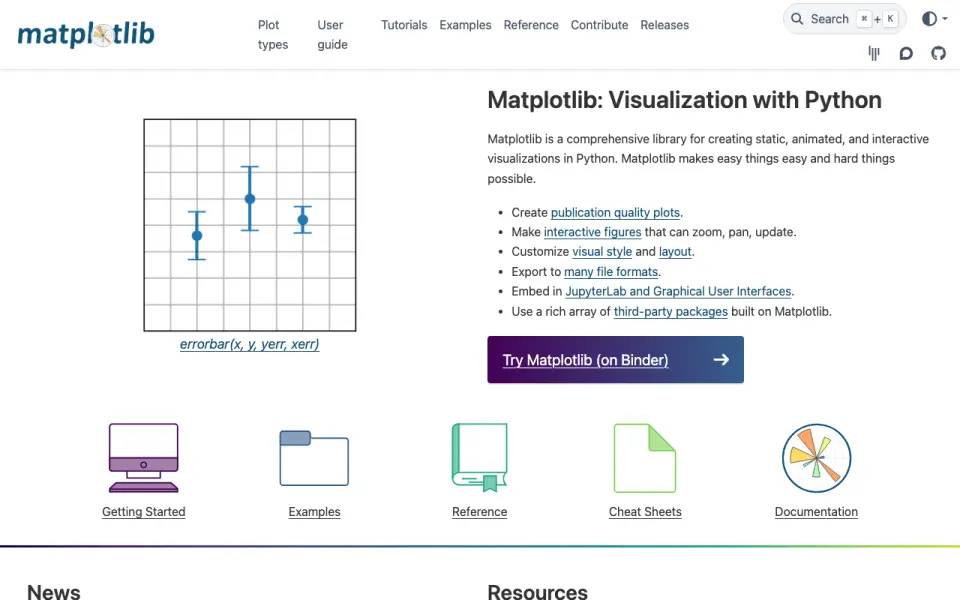
Task: Follow JupyterLab and Graphical User Interfaces link
Action: [x=678, y=291]
